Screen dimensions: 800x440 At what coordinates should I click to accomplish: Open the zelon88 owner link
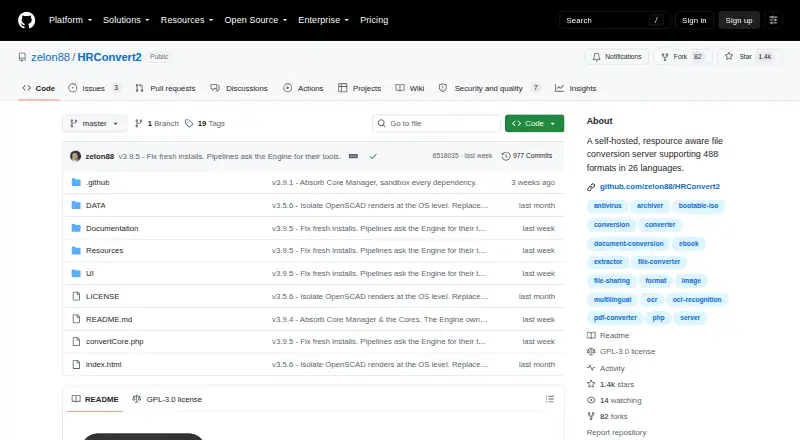click(x=50, y=57)
